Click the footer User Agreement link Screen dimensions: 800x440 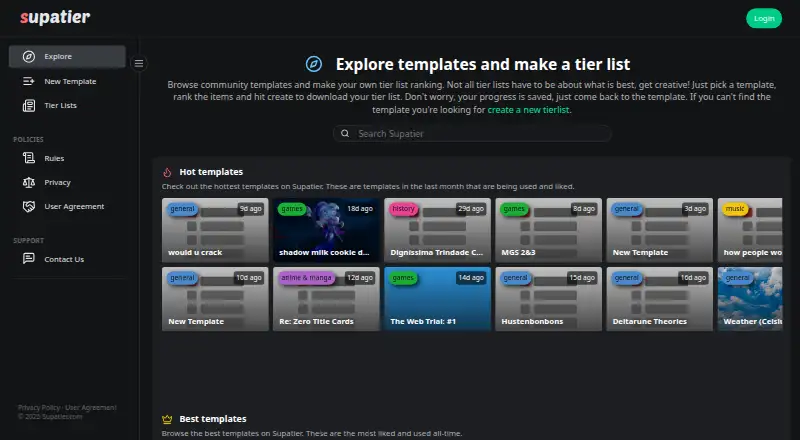pos(91,407)
